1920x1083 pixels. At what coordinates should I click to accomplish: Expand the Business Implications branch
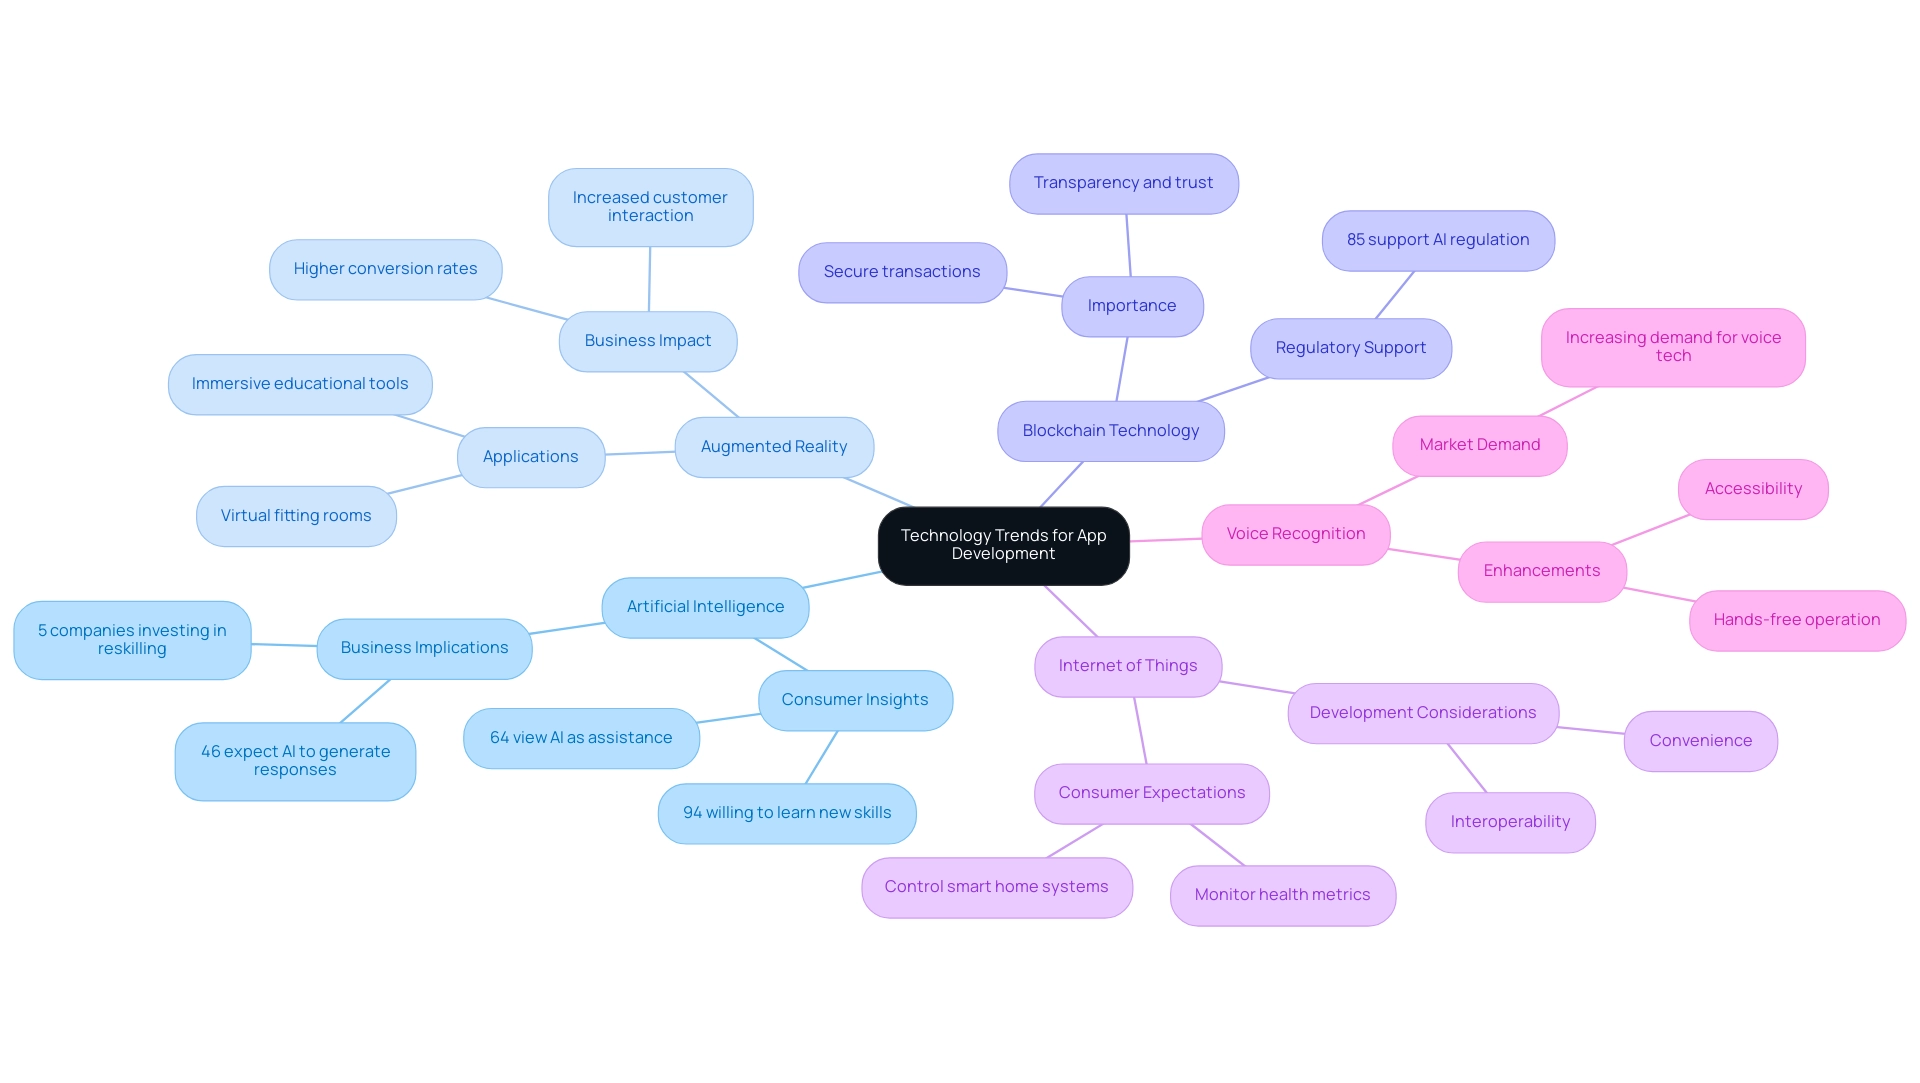click(x=425, y=646)
